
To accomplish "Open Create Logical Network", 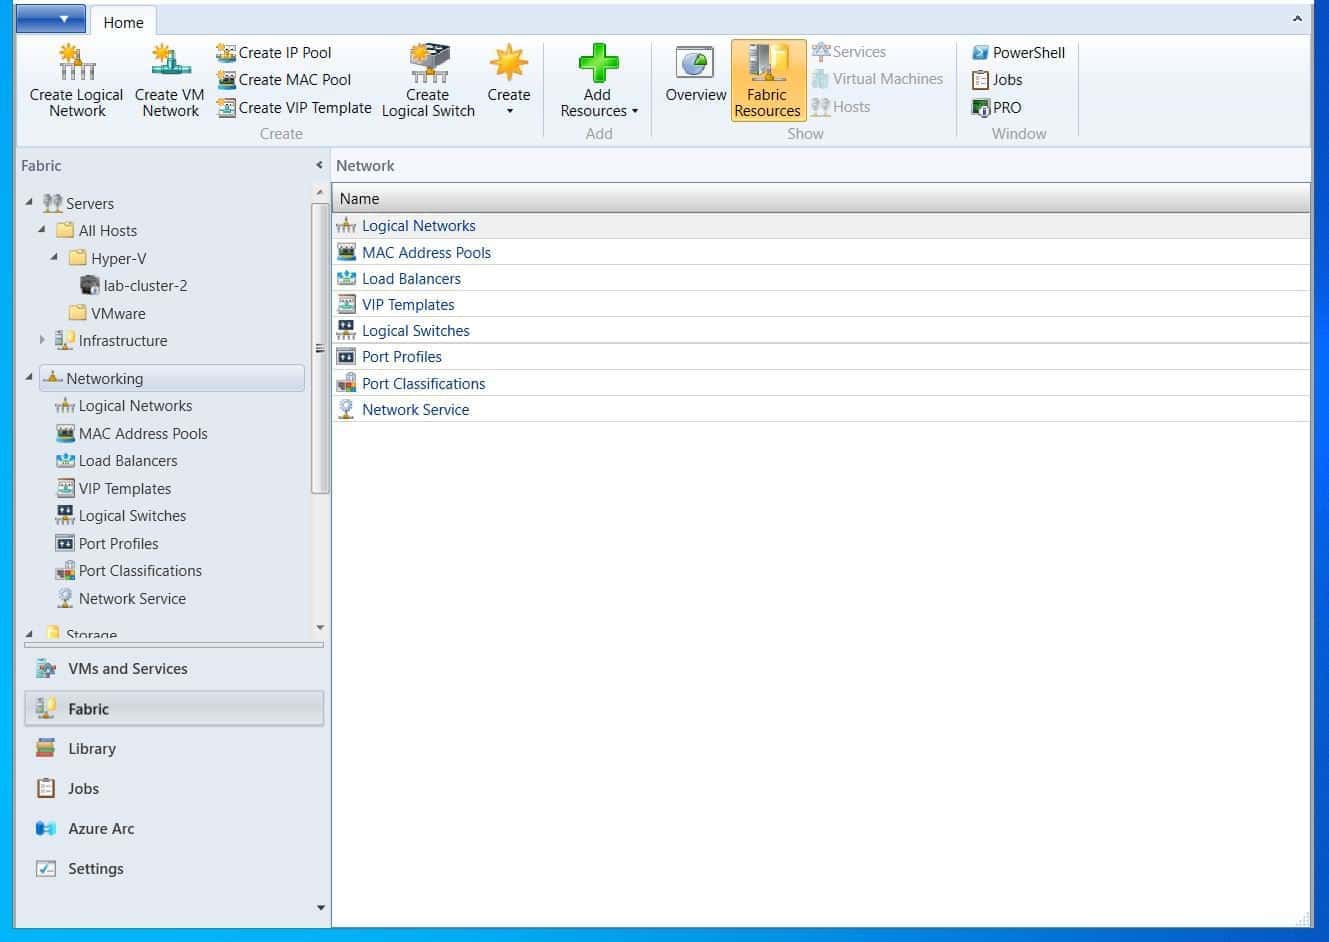I will coord(75,80).
